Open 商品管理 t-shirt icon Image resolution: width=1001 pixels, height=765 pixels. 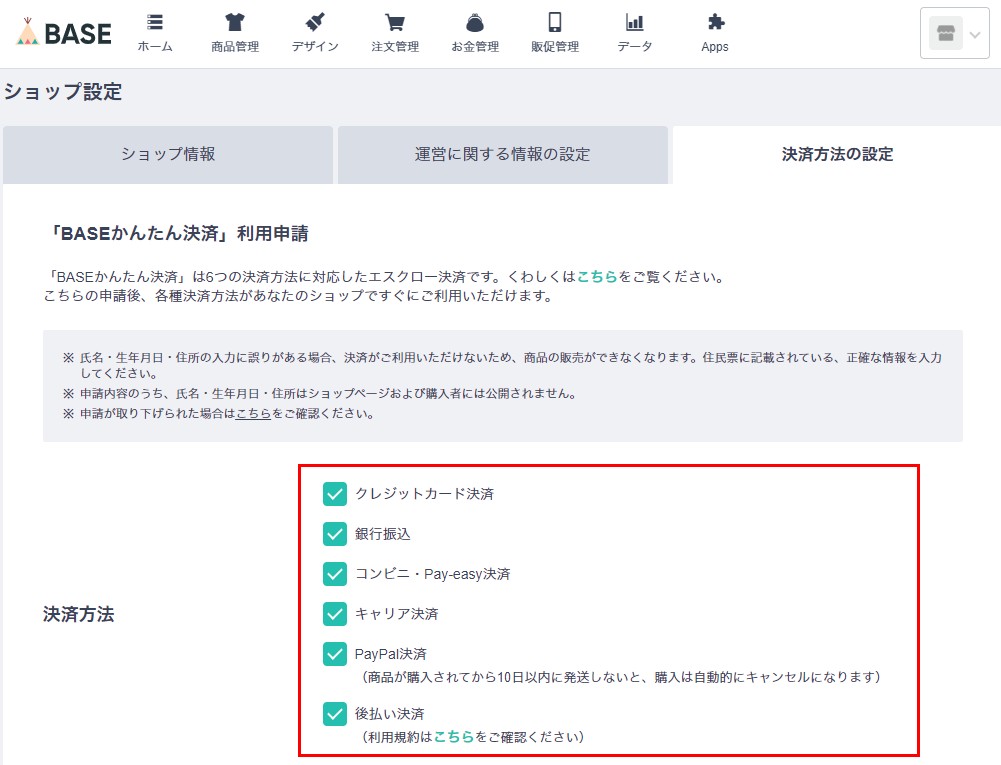tap(235, 23)
